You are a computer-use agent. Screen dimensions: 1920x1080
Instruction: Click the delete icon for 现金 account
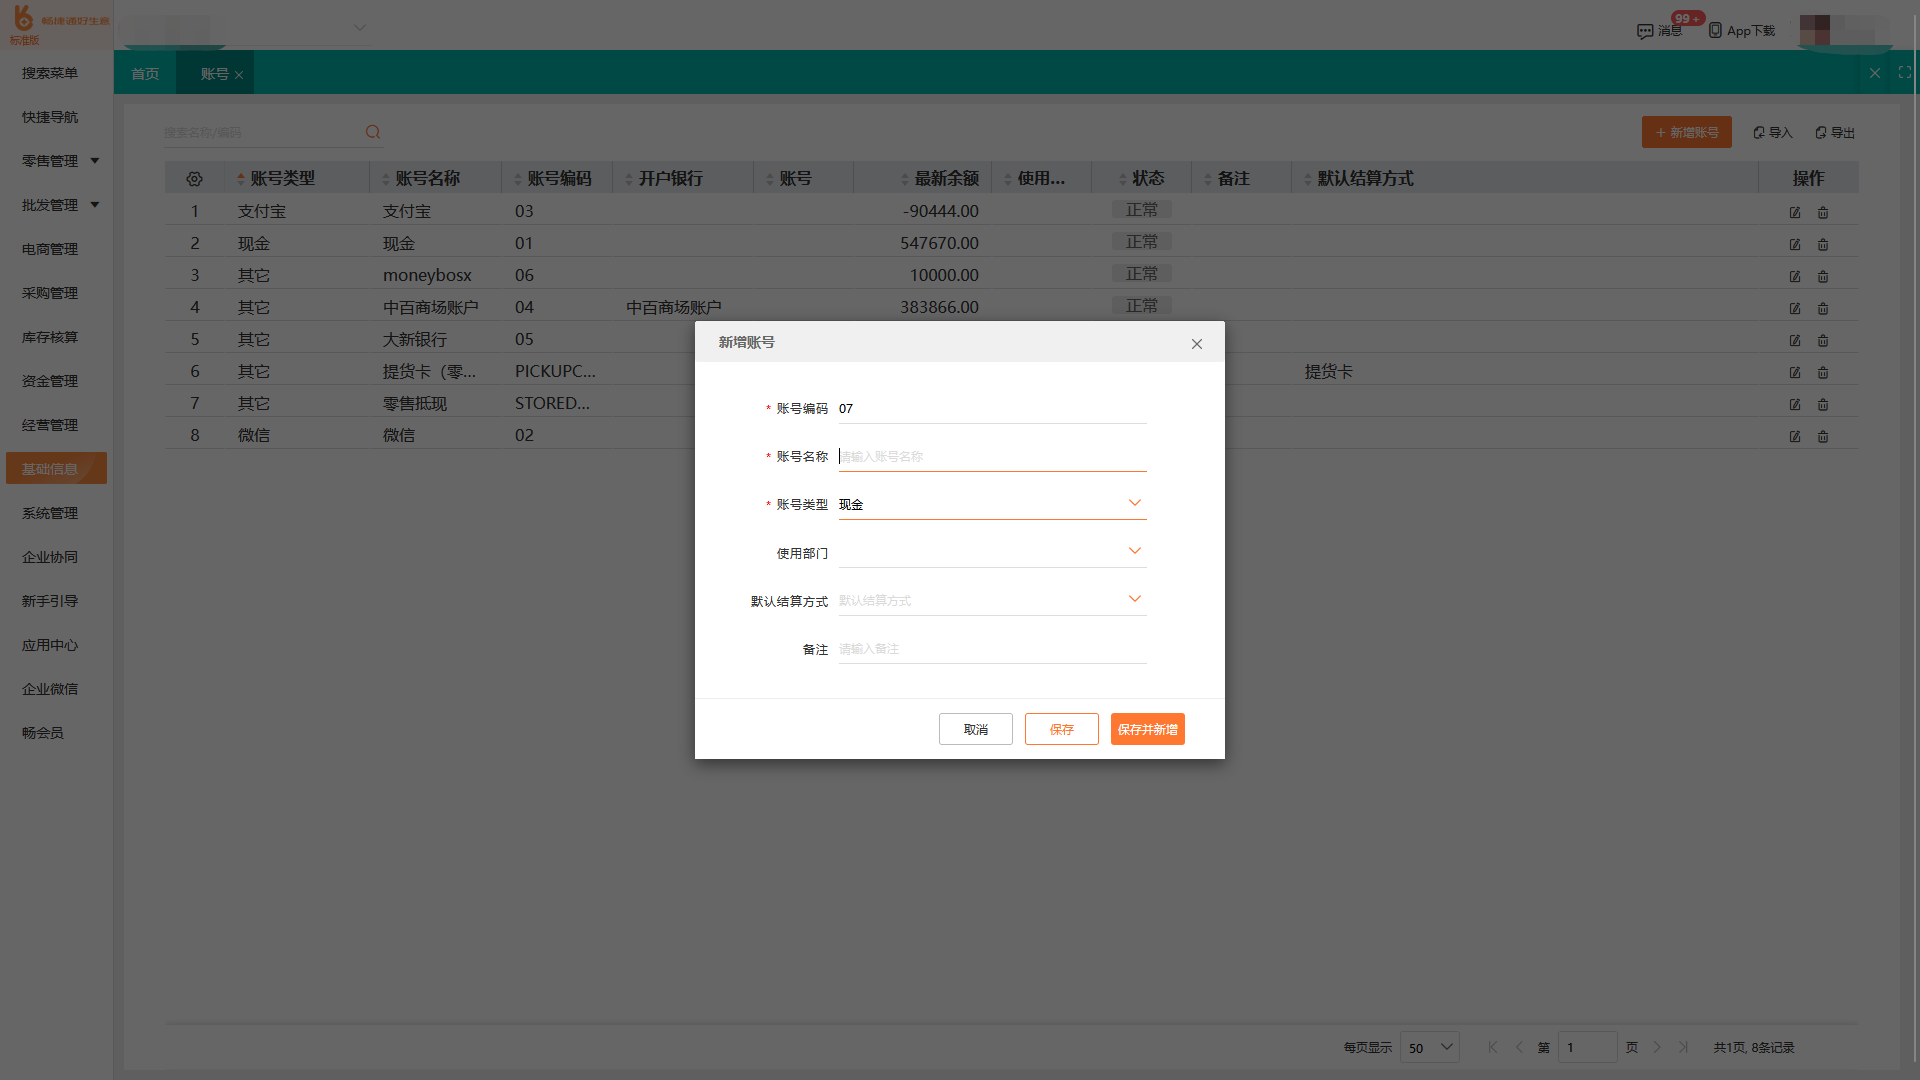[1824, 244]
